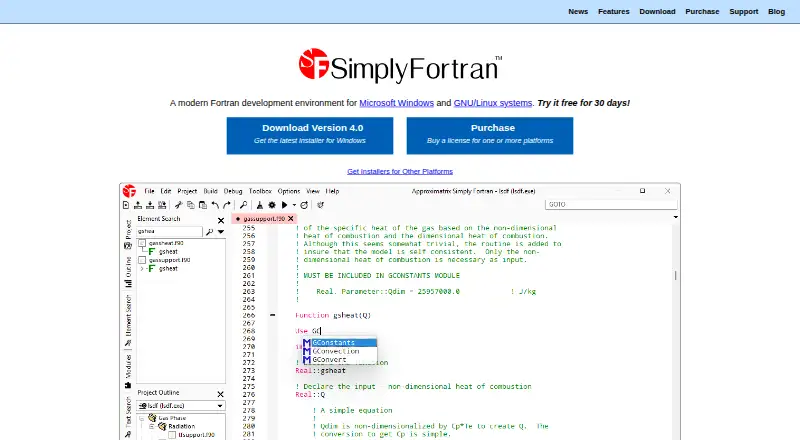
Task: Open the Options menu
Action: point(289,191)
